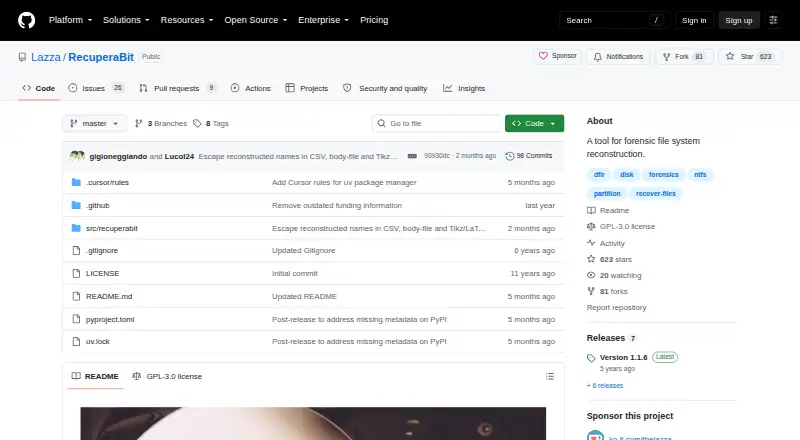
Task: Open the 'Updated Gitignore' commit message
Action: coord(304,251)
